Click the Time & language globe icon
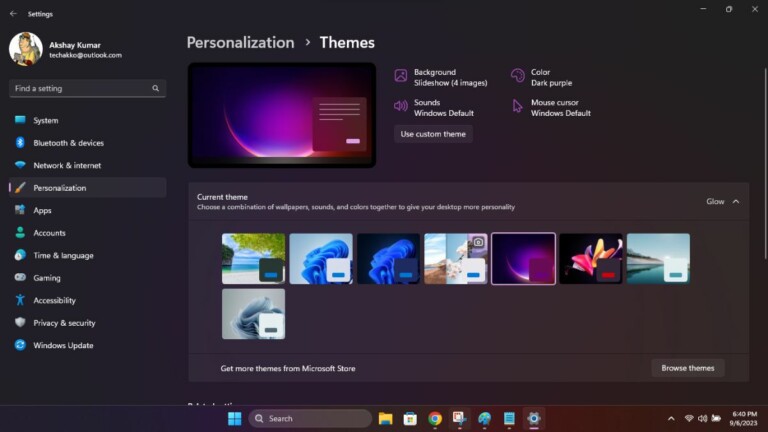This screenshot has height=432, width=768. point(20,255)
